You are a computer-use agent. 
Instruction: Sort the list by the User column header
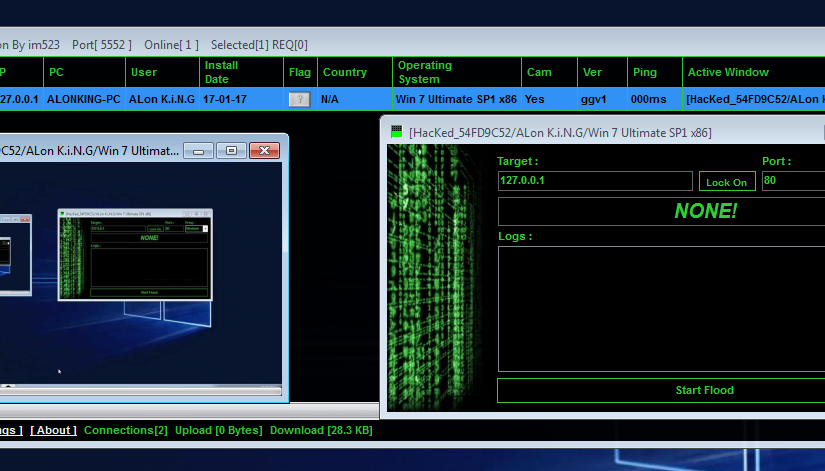tap(160, 72)
